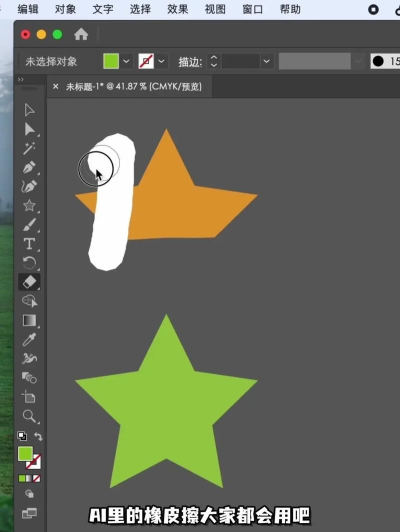Choose the Star shape tool
Image resolution: width=400 pixels, height=532 pixels.
29,206
